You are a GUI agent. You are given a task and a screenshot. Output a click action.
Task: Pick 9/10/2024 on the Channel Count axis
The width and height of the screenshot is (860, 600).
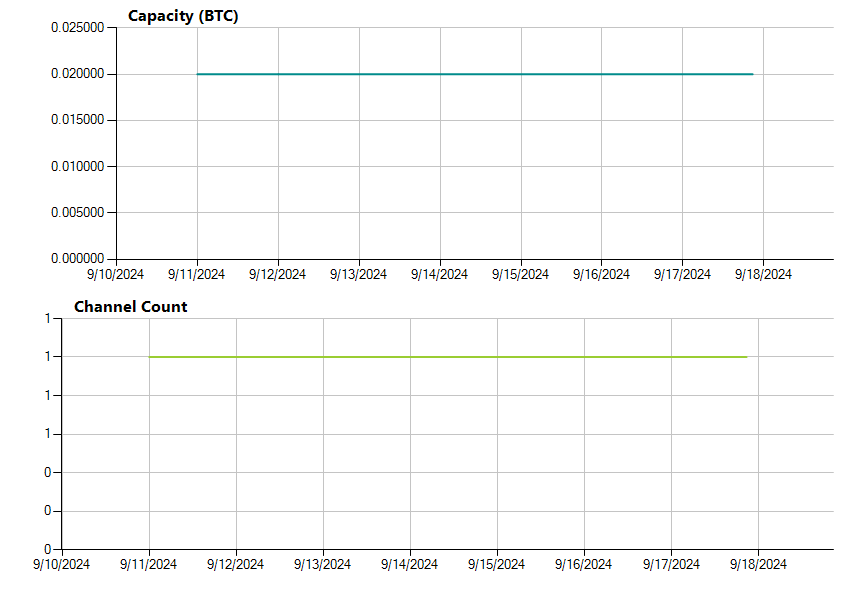(x=62, y=565)
